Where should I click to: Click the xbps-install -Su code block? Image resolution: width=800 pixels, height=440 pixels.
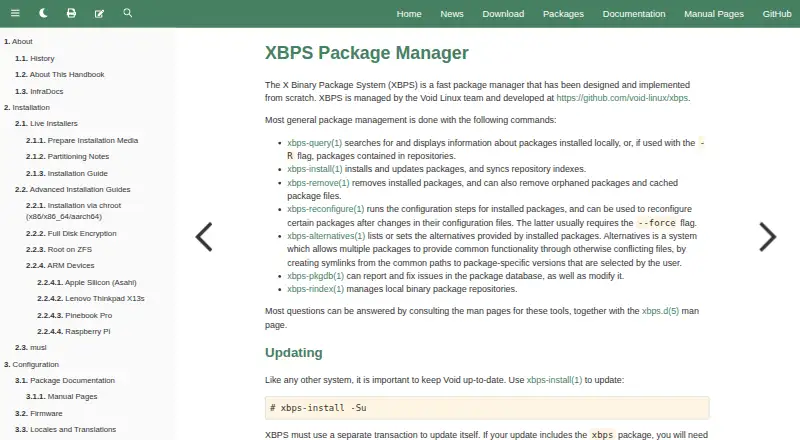tap(487, 408)
